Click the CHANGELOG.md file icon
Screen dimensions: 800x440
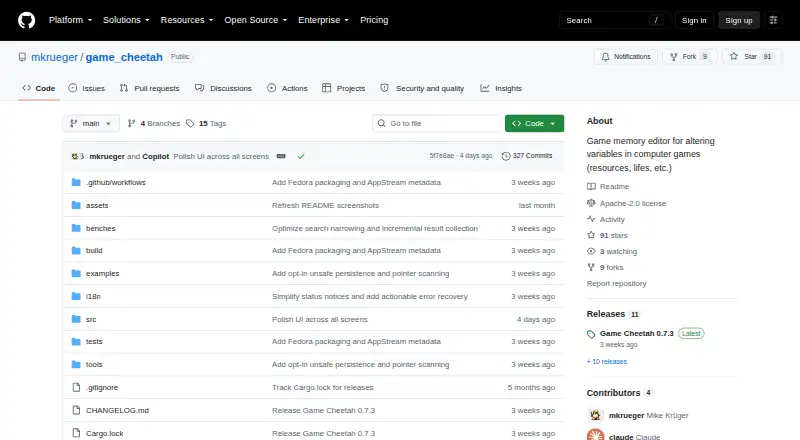pyautogui.click(x=76, y=410)
